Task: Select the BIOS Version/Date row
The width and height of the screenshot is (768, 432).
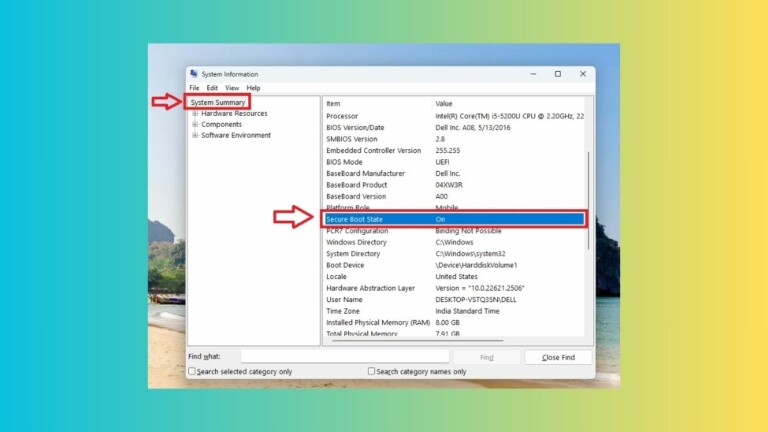Action: [x=454, y=127]
